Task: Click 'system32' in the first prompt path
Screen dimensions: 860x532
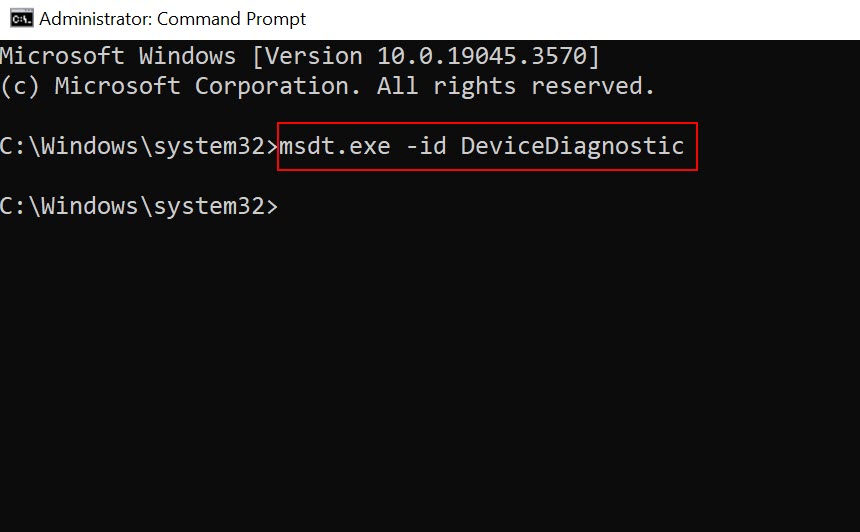Action: [210, 146]
